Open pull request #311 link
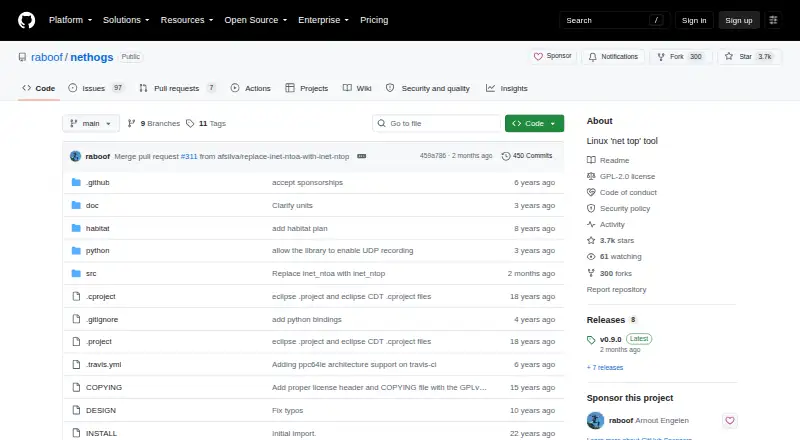800x440 pixels. pos(189,156)
